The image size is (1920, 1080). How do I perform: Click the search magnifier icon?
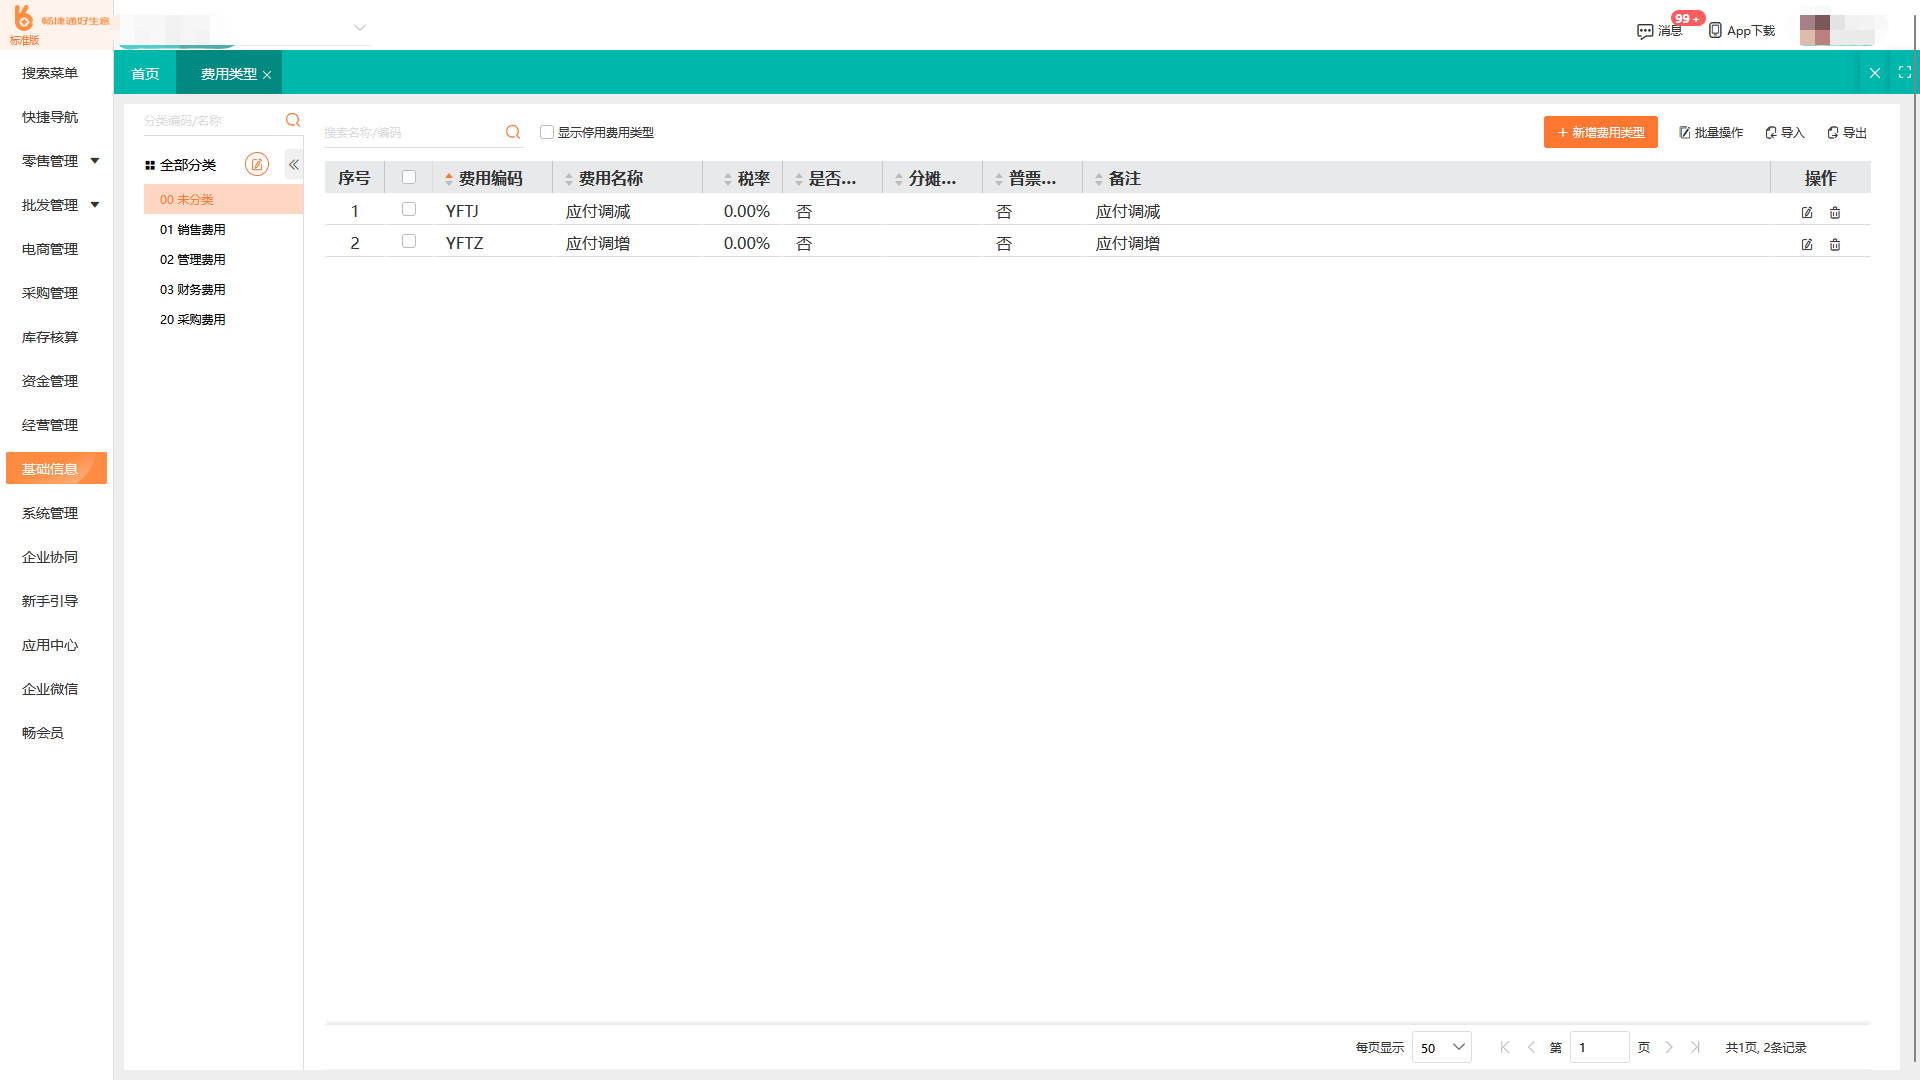tap(293, 120)
